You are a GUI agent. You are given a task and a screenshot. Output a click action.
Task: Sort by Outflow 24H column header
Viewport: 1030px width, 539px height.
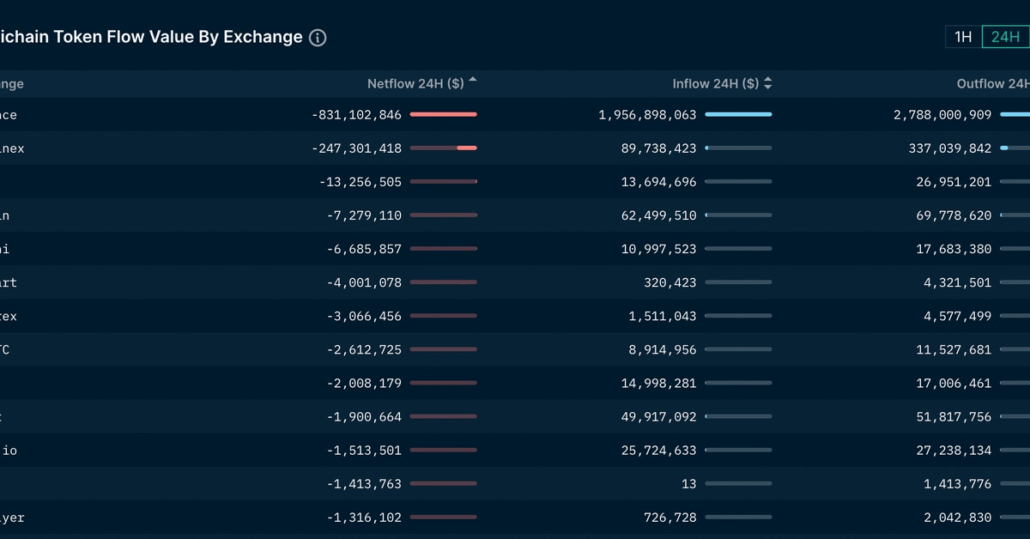(992, 84)
